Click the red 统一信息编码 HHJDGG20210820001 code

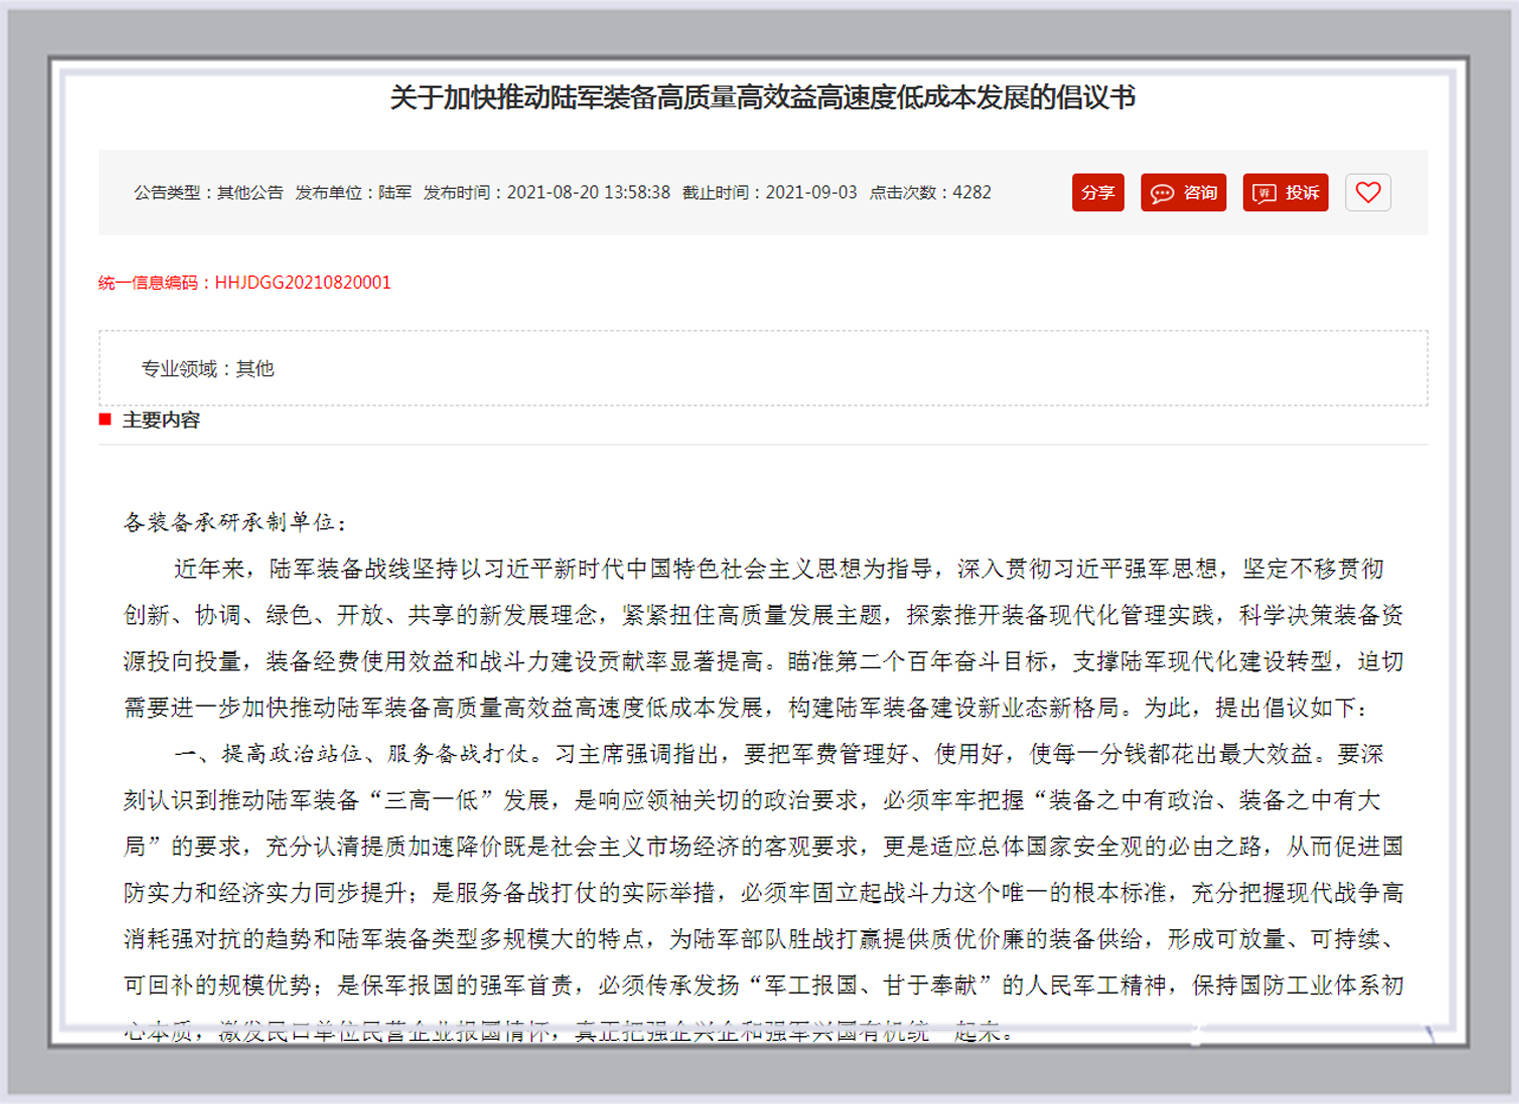click(244, 283)
